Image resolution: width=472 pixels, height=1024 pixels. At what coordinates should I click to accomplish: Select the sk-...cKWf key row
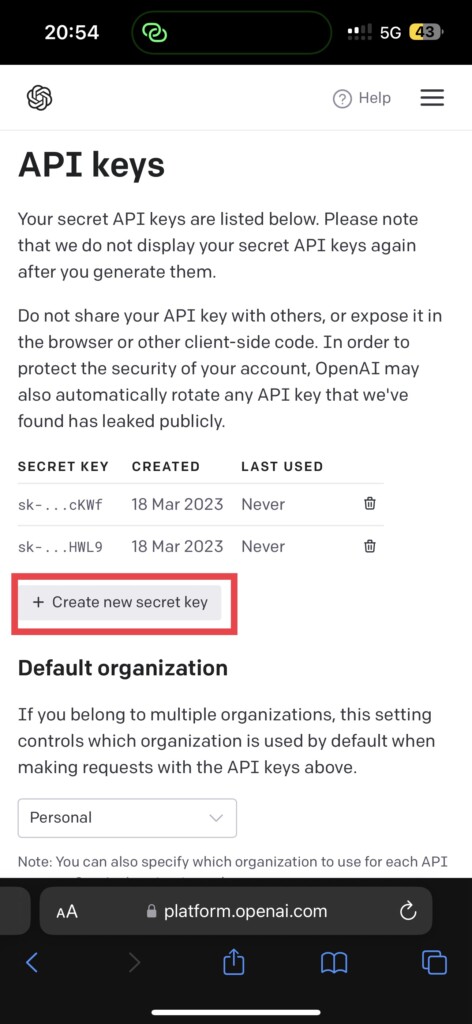200,504
